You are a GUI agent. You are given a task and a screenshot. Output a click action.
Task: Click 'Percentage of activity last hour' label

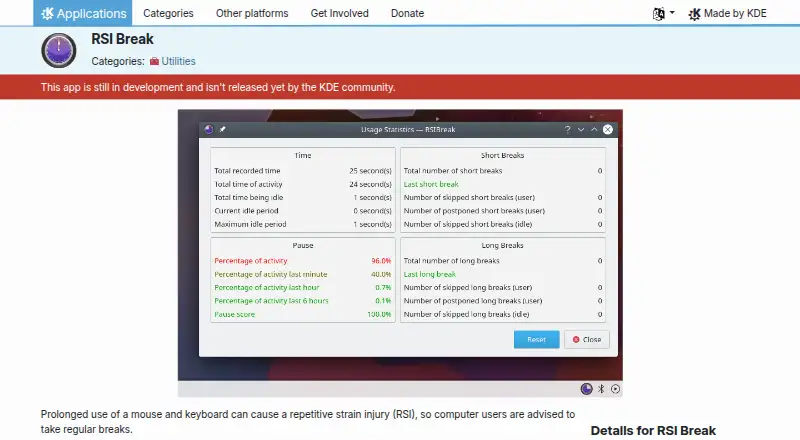(266, 287)
